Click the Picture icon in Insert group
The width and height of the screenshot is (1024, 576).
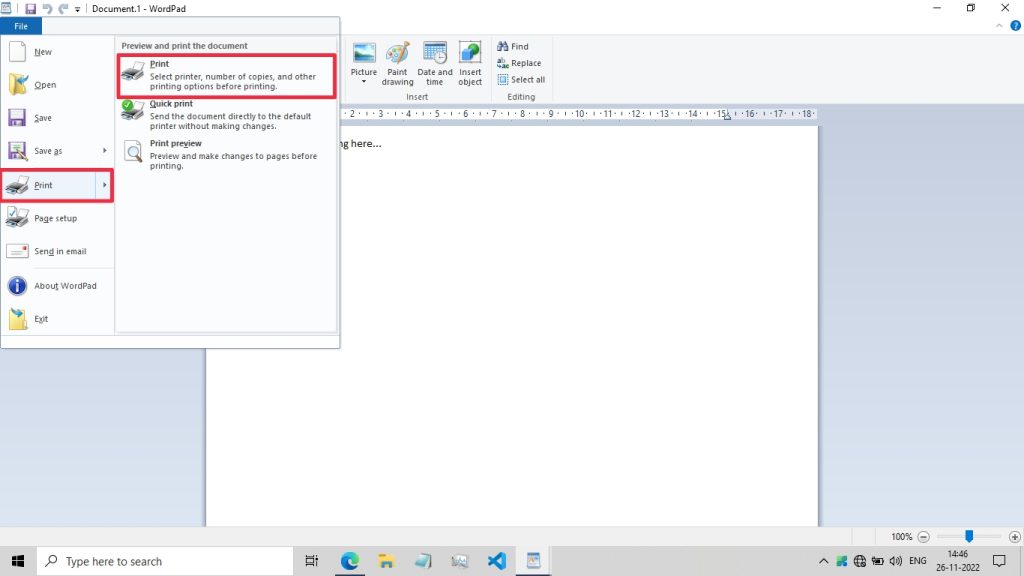[x=364, y=53]
